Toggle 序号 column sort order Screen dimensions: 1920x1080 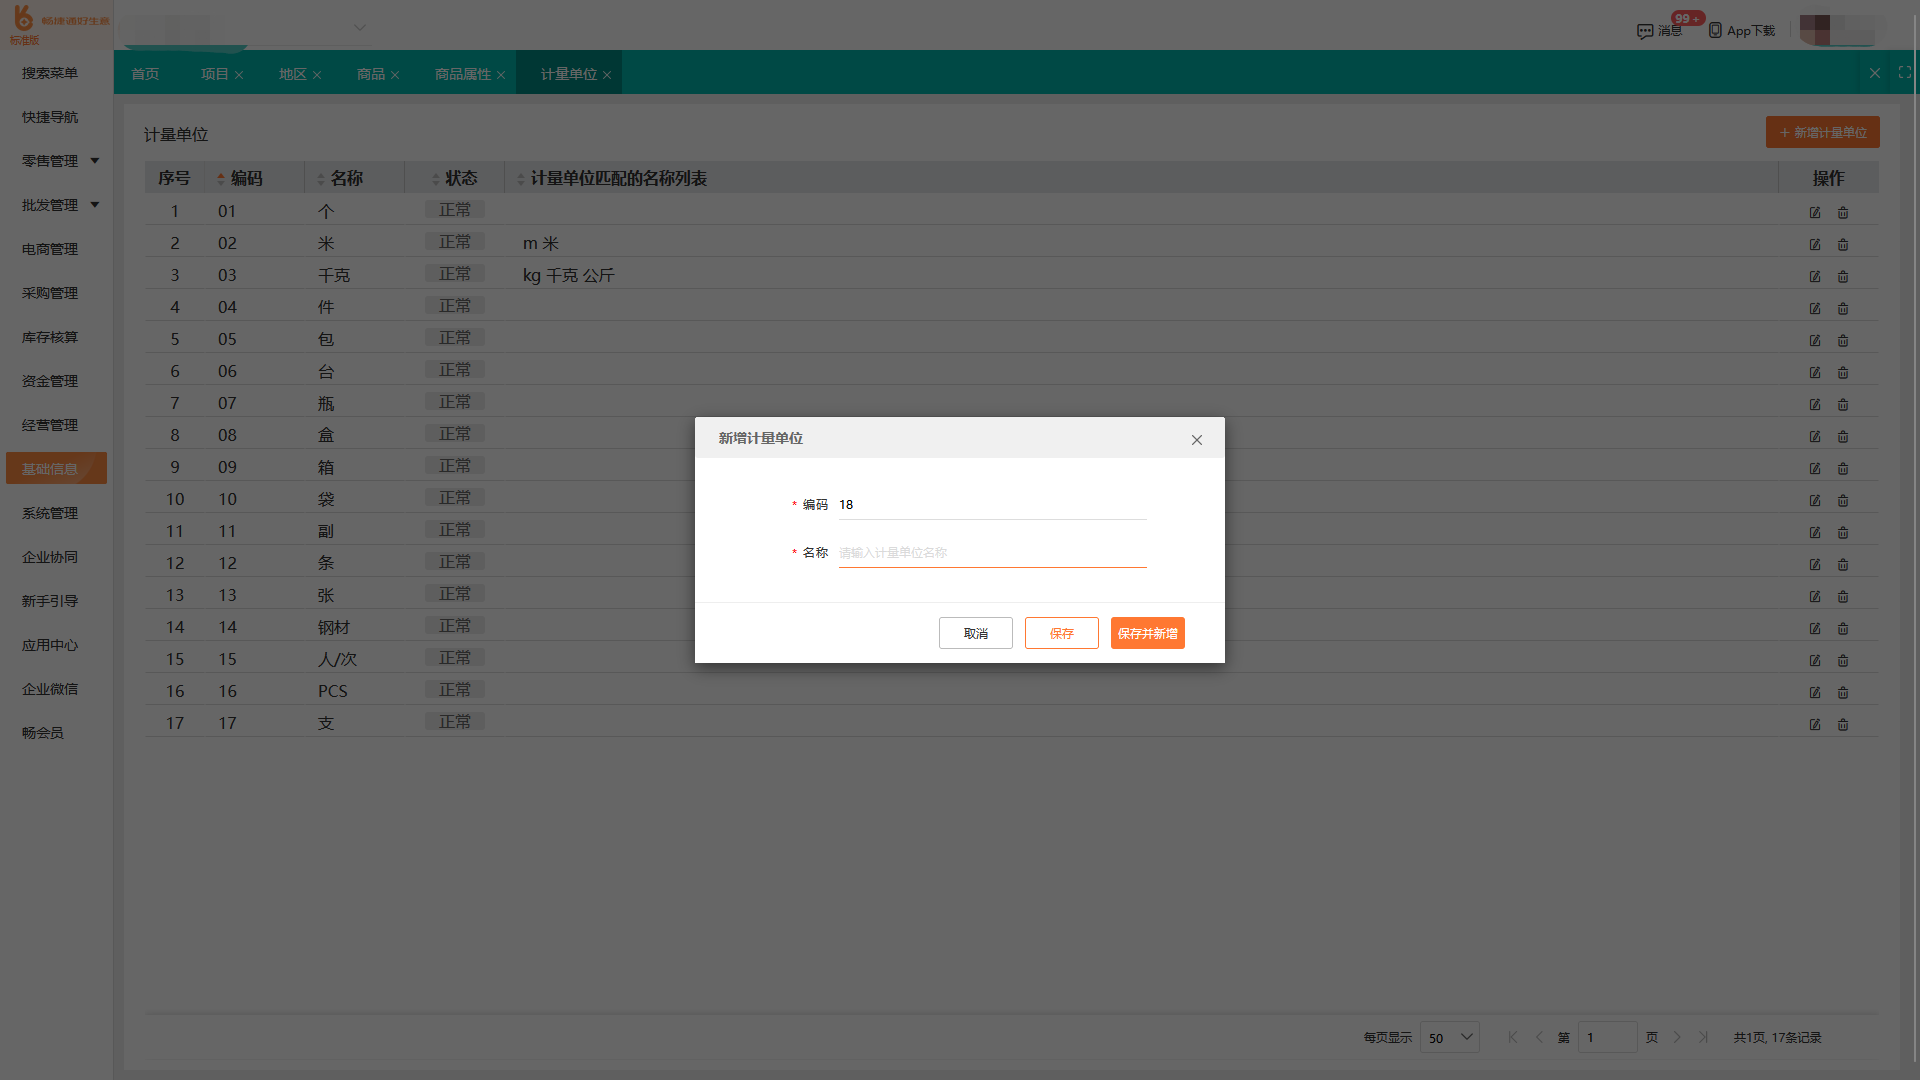pos(173,178)
